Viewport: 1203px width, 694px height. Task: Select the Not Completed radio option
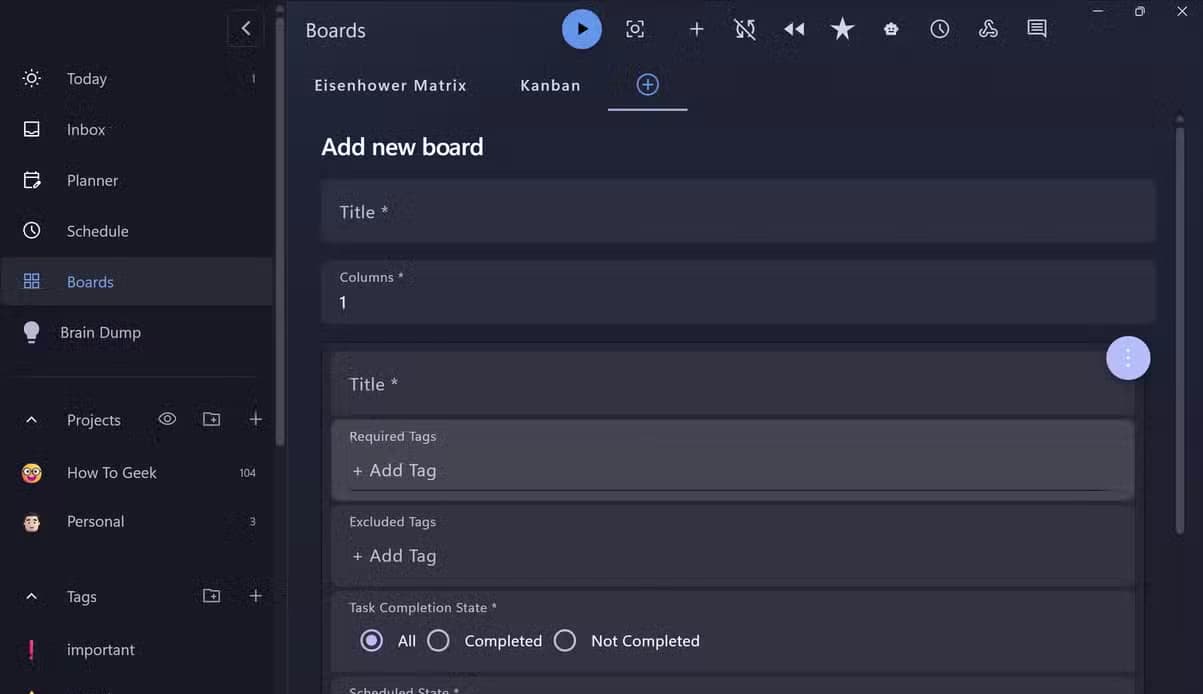tap(565, 641)
